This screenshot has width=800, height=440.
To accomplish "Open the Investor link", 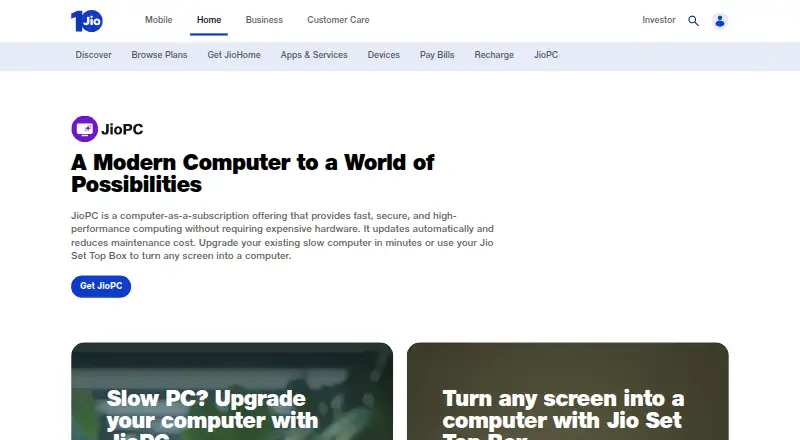I will tap(659, 20).
